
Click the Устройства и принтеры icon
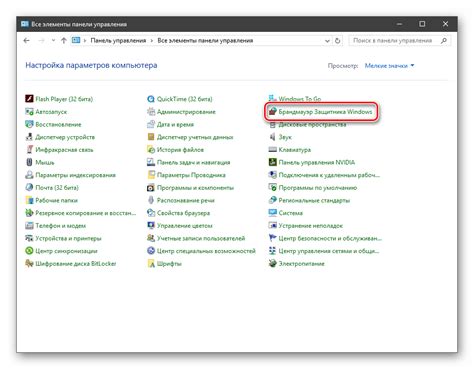click(29, 238)
